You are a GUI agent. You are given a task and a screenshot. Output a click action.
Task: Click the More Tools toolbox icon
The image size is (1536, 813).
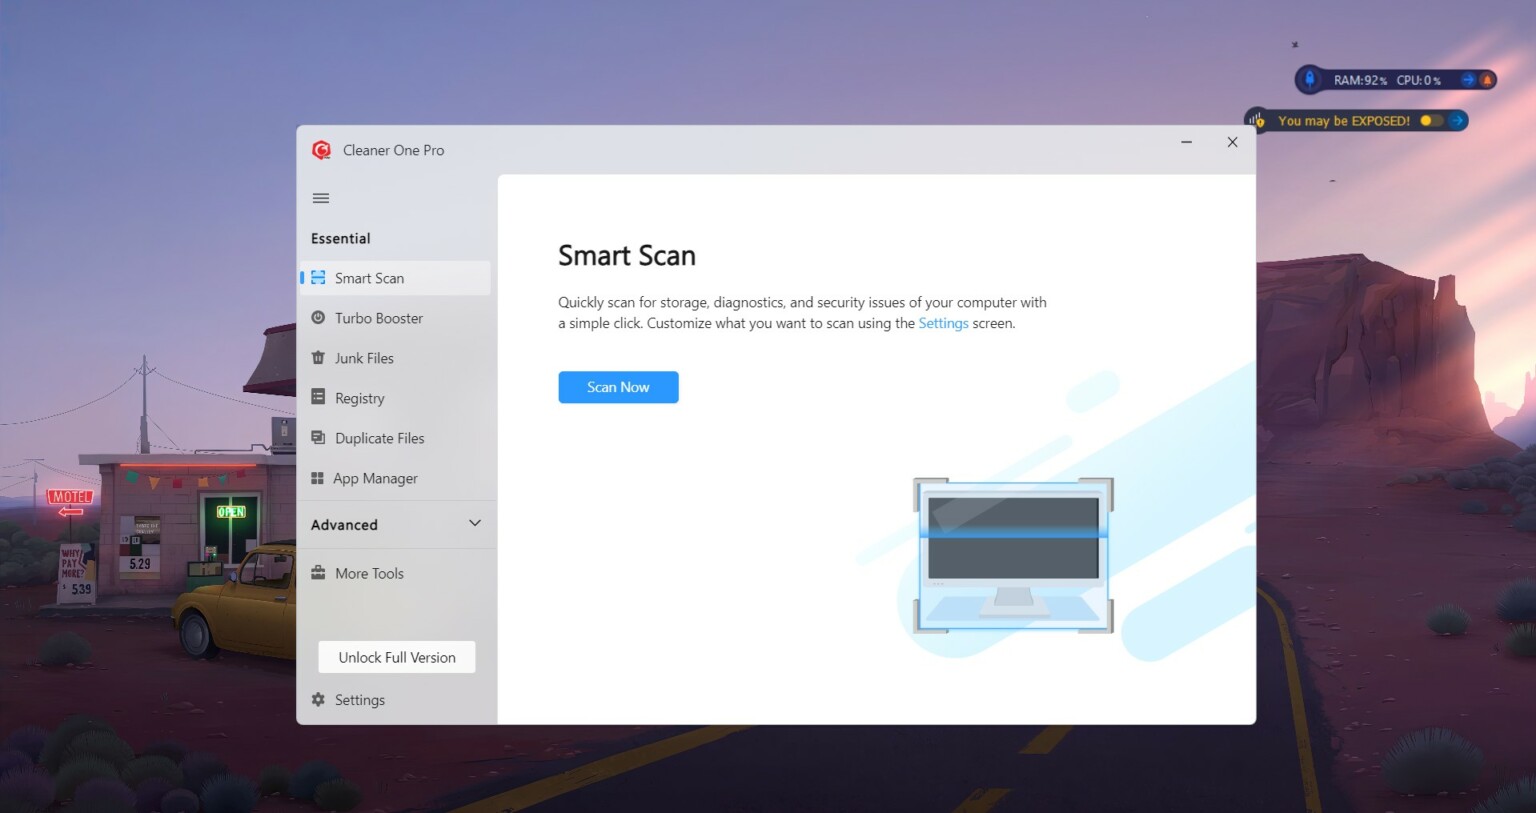318,573
